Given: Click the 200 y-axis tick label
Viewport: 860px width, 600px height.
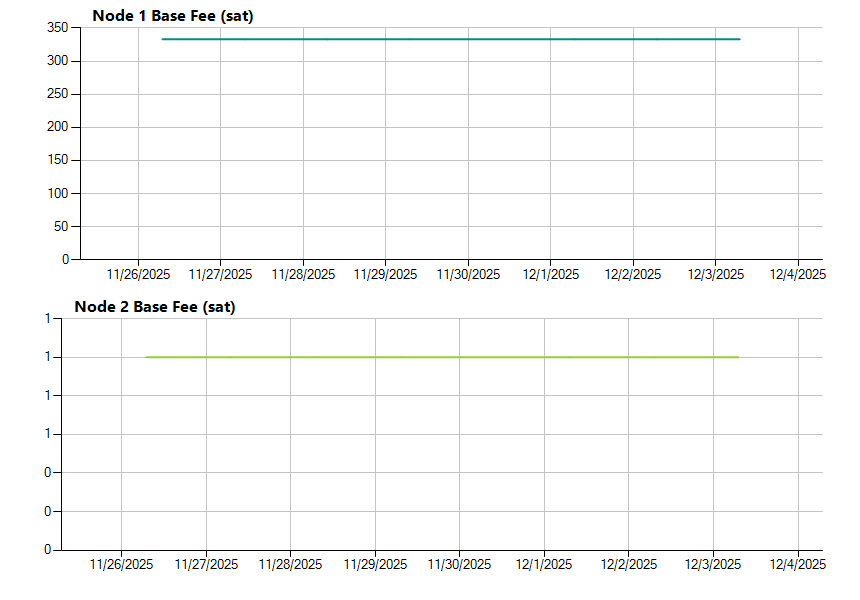Looking at the screenshot, I should click(56, 127).
